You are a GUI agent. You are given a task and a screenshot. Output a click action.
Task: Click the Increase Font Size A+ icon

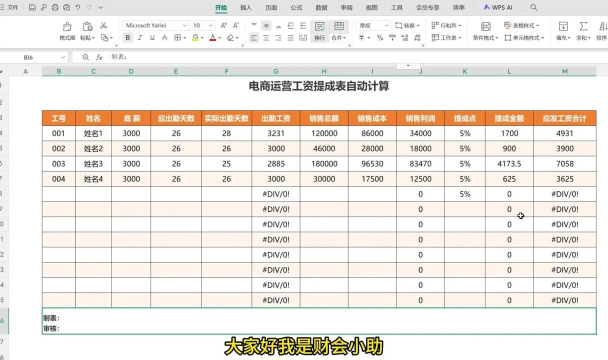(224, 26)
